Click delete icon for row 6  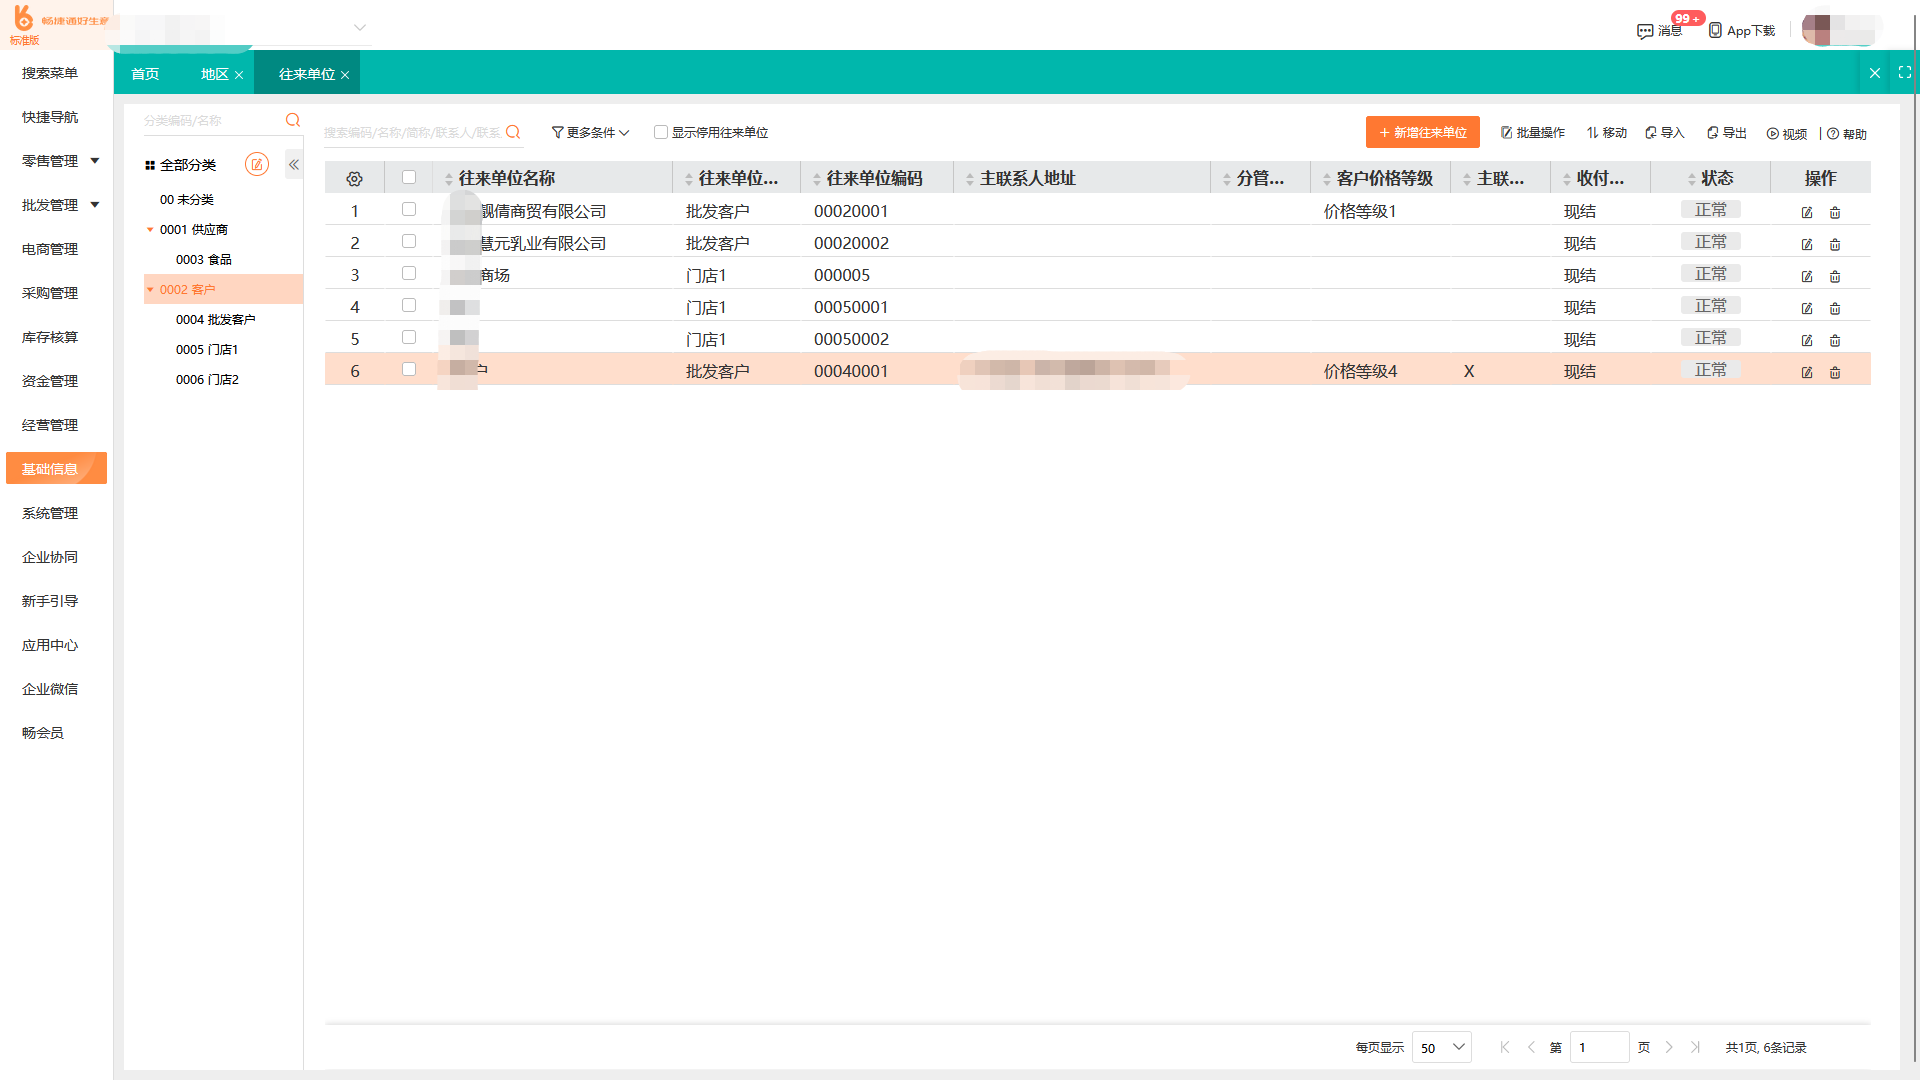(x=1834, y=372)
